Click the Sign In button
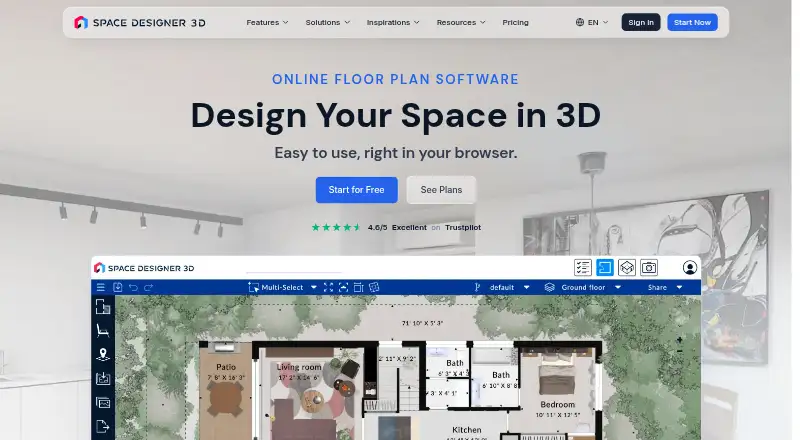This screenshot has height=440, width=800. 641,22
